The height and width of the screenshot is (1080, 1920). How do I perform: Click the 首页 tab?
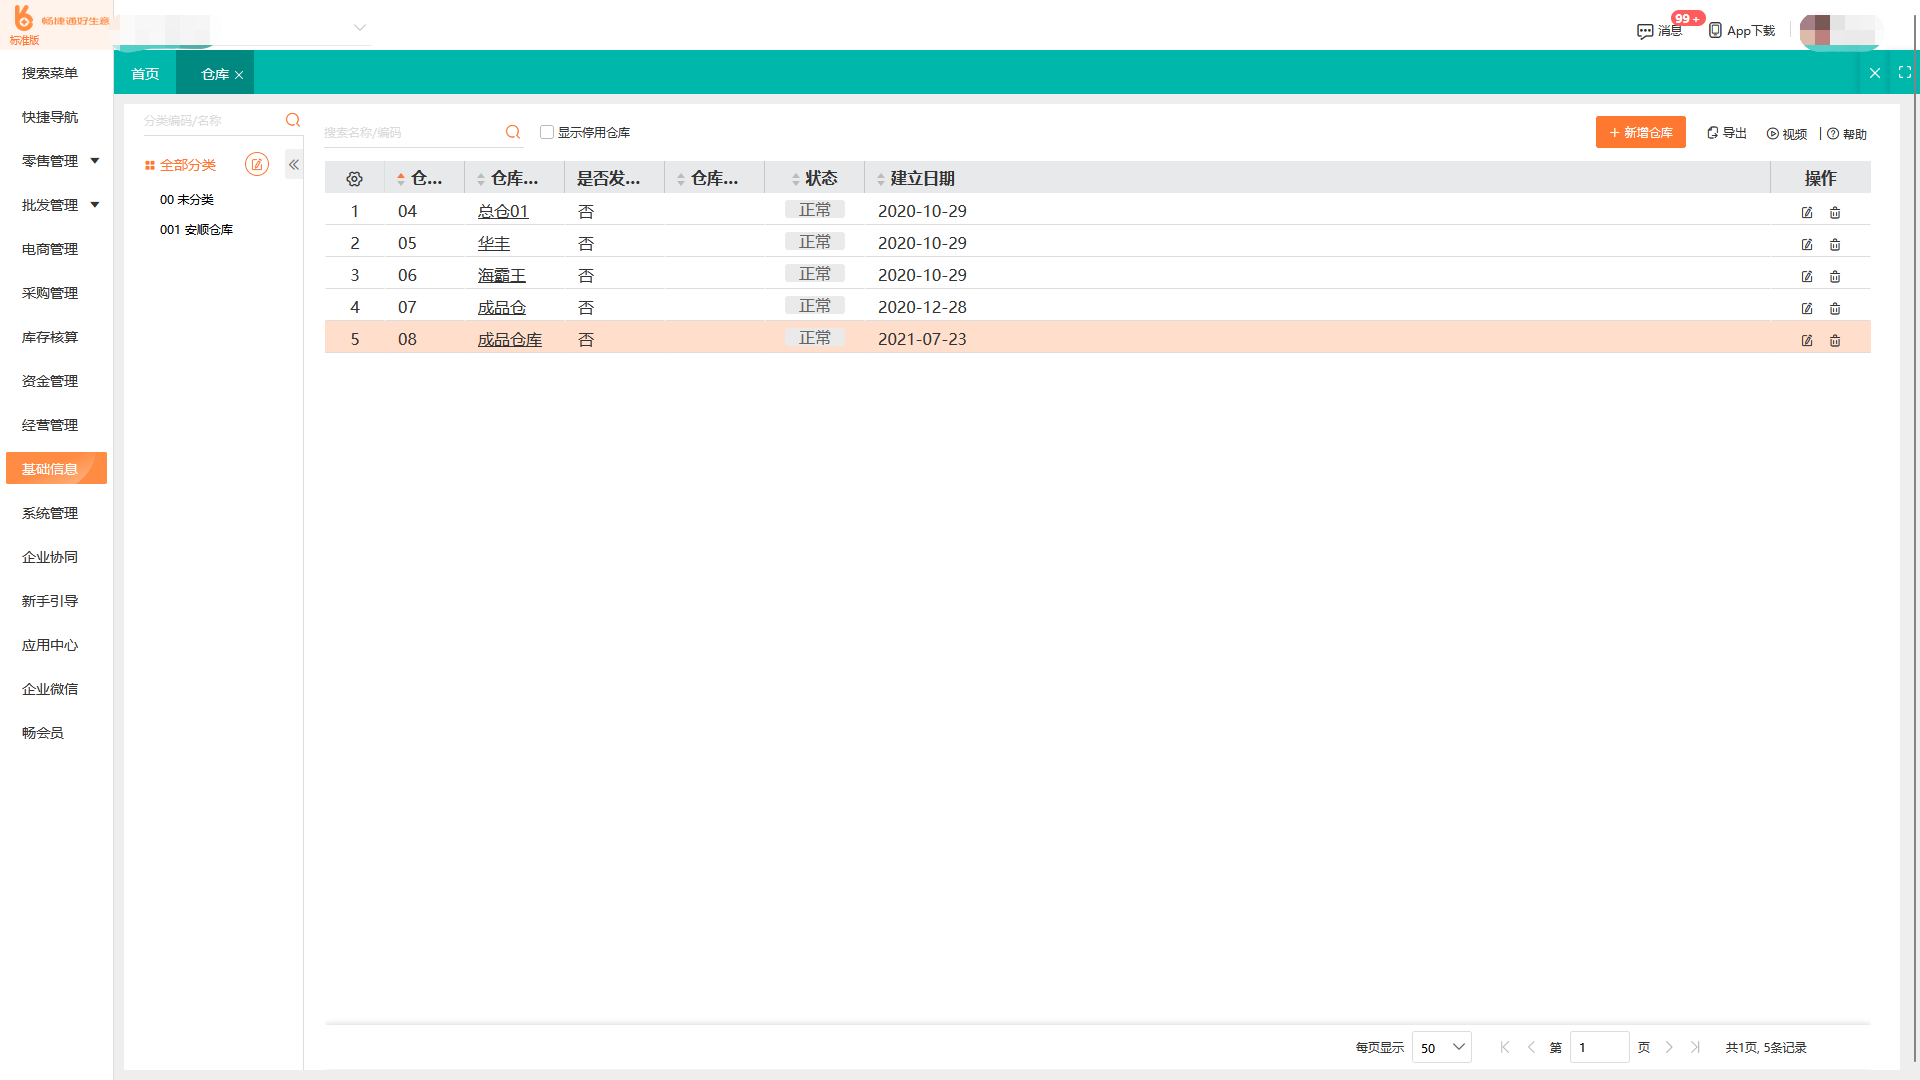(x=145, y=73)
